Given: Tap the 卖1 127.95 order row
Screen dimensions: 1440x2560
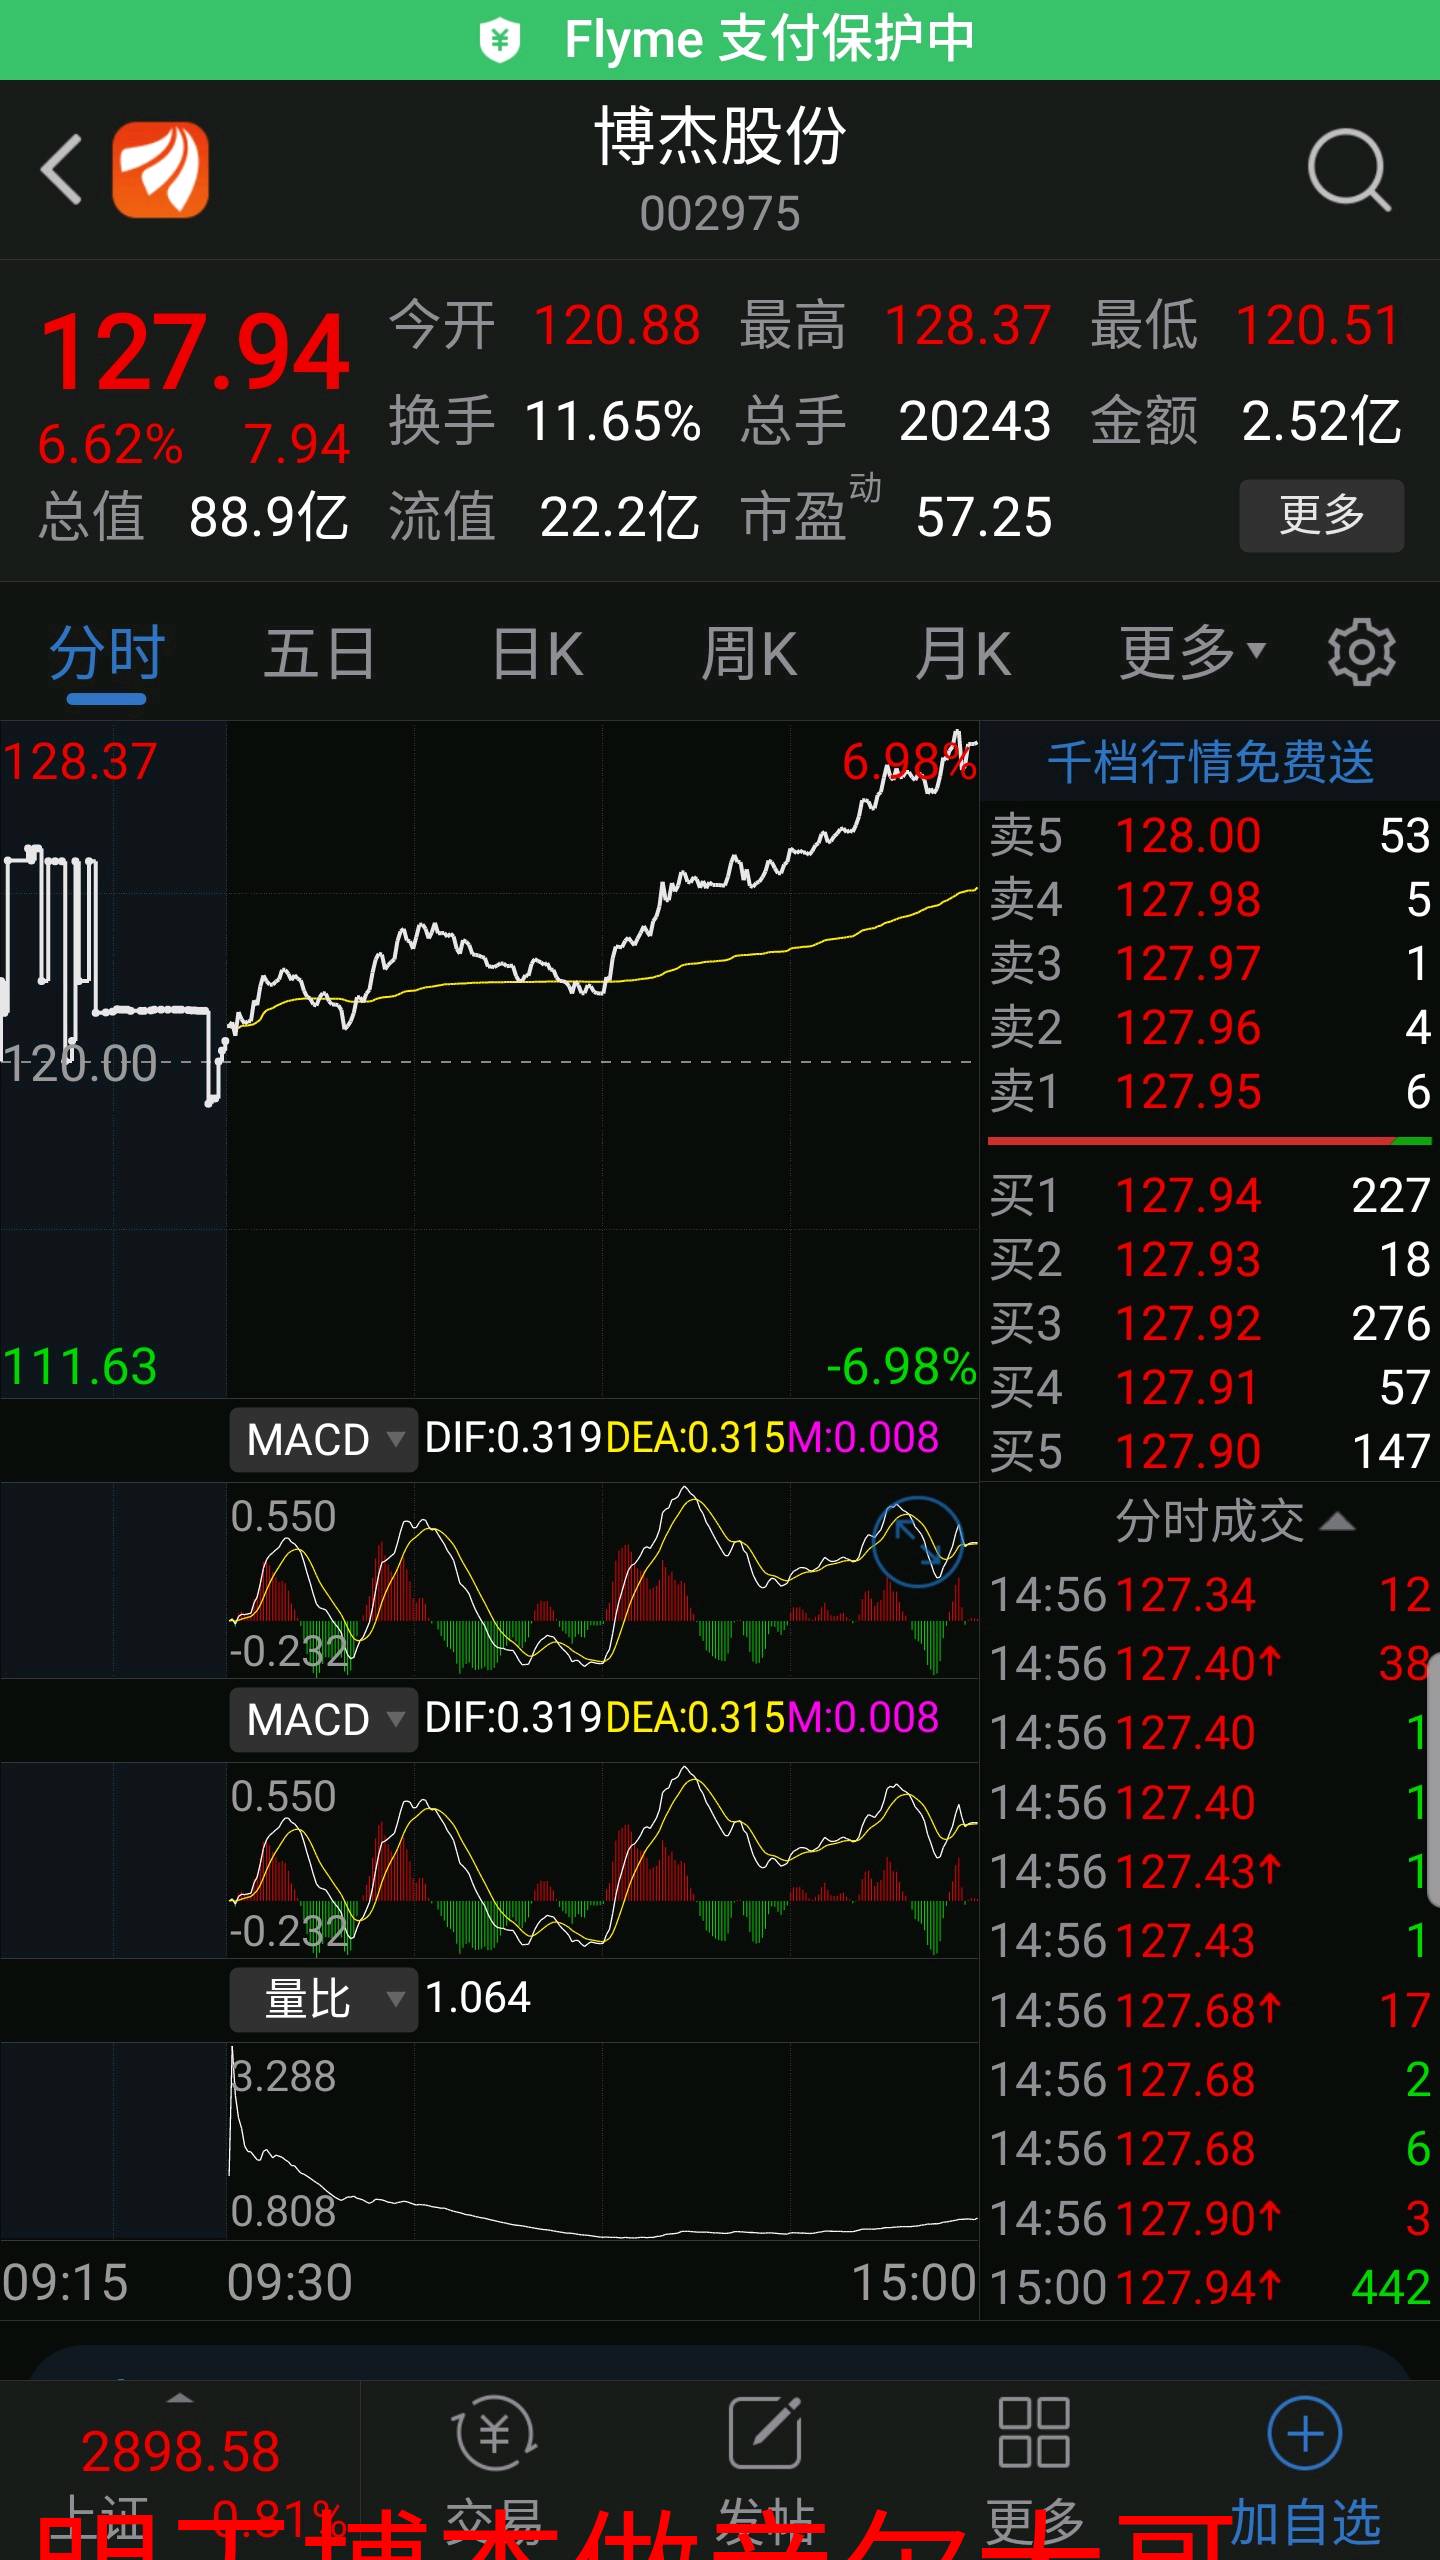Looking at the screenshot, I should 1210,1092.
